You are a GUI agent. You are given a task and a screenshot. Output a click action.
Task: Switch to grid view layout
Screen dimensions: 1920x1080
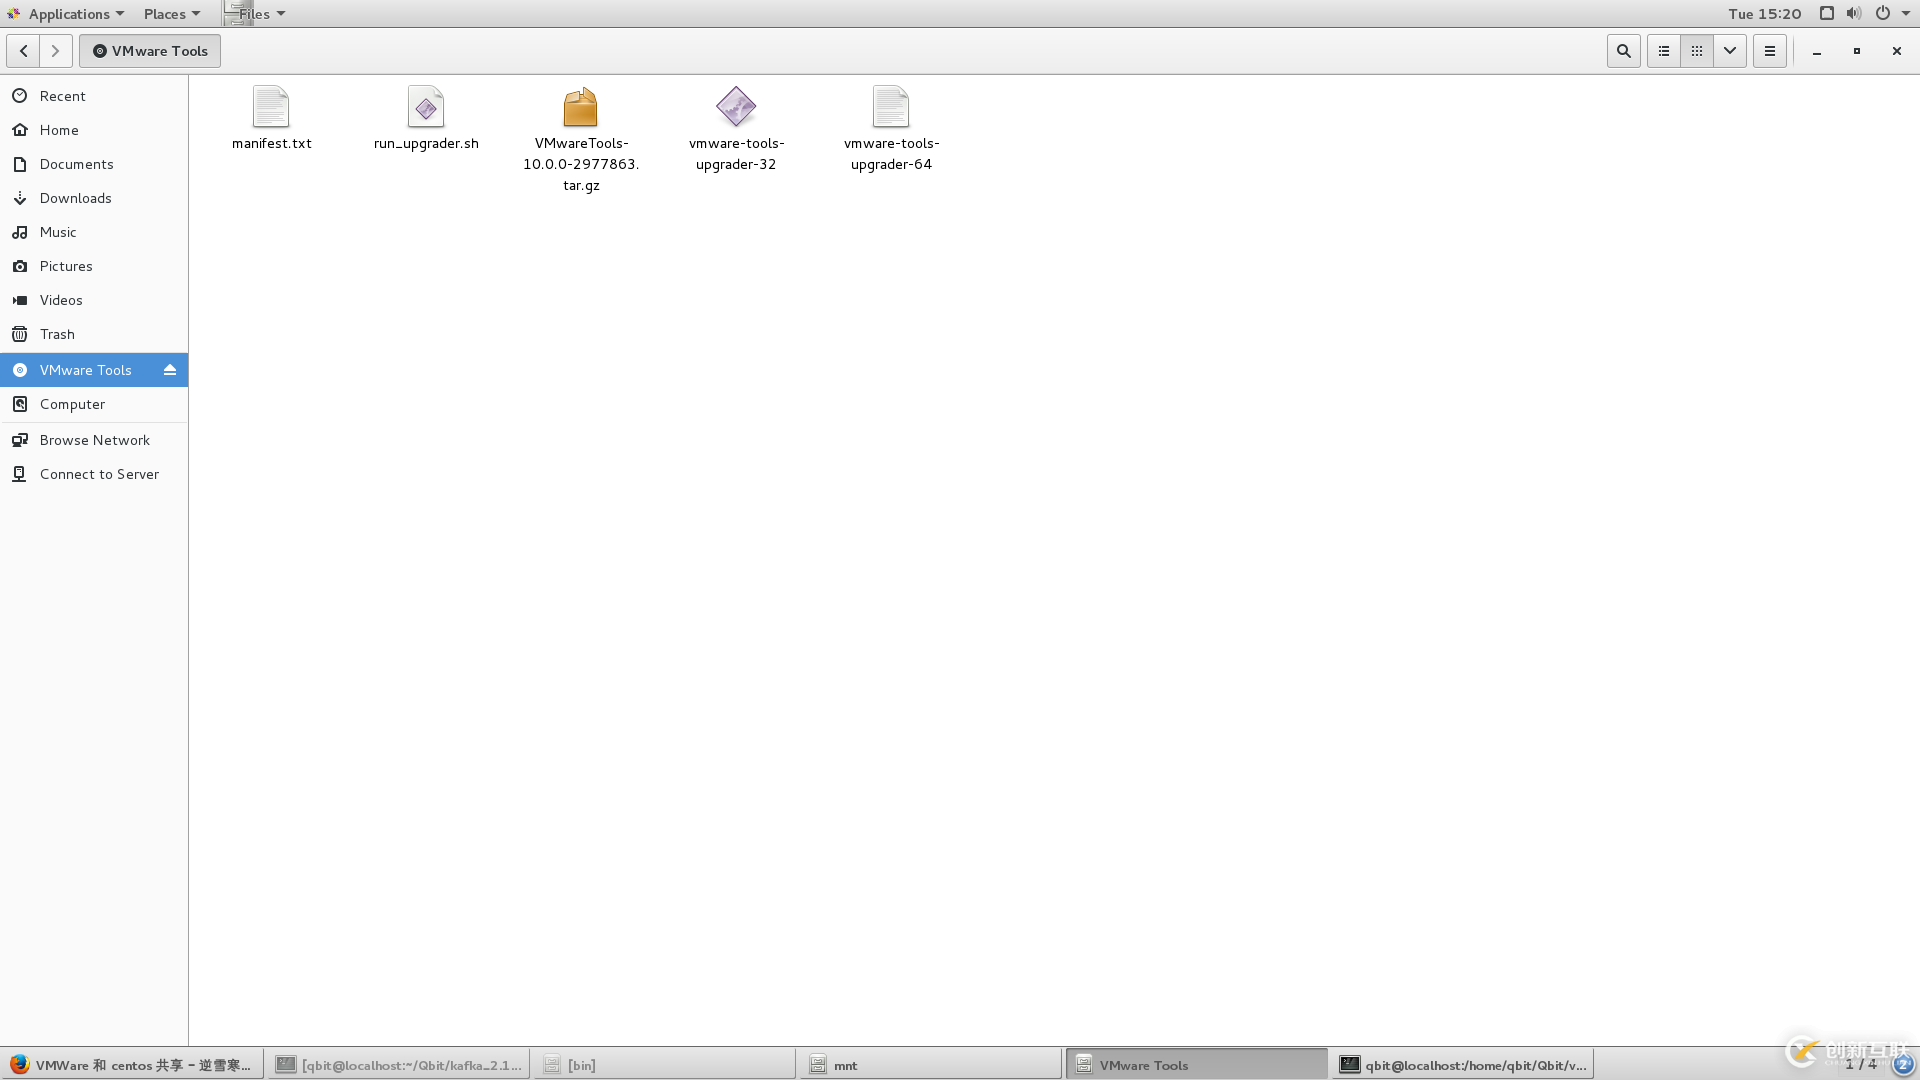point(1697,50)
